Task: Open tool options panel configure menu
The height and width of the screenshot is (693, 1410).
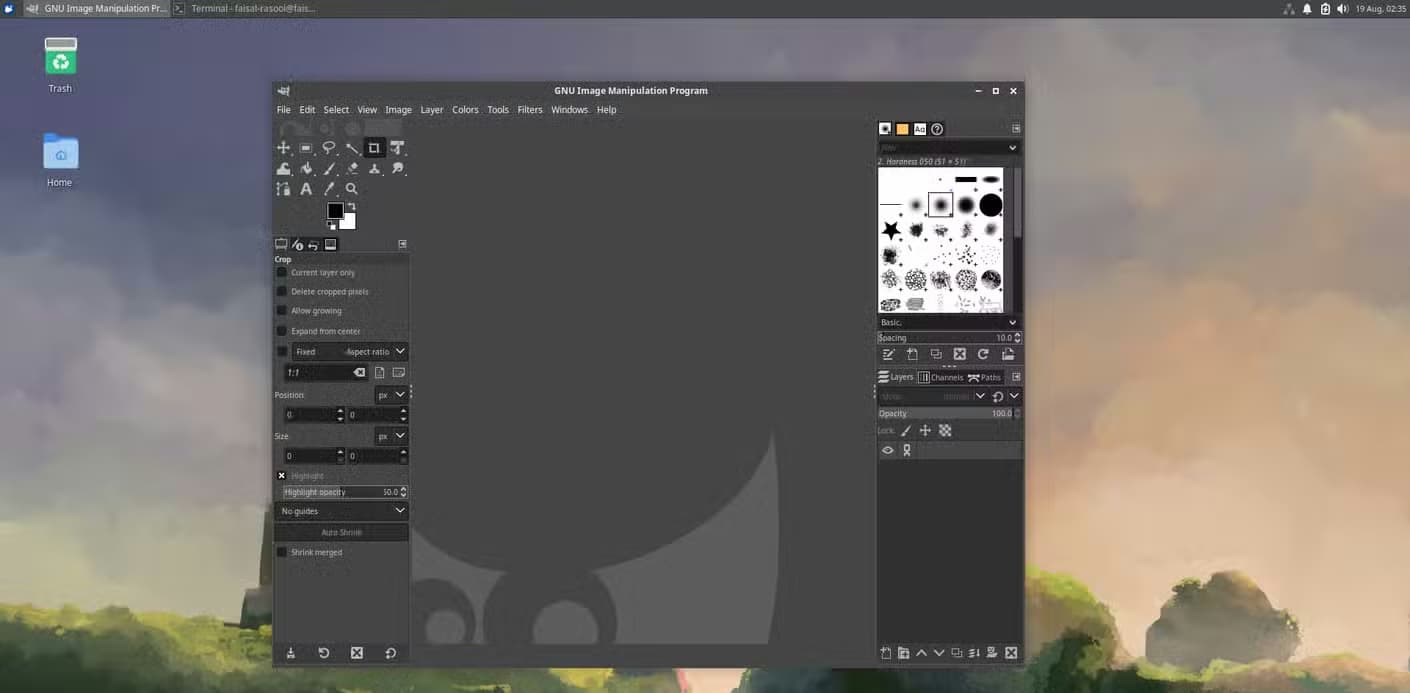Action: click(x=402, y=244)
